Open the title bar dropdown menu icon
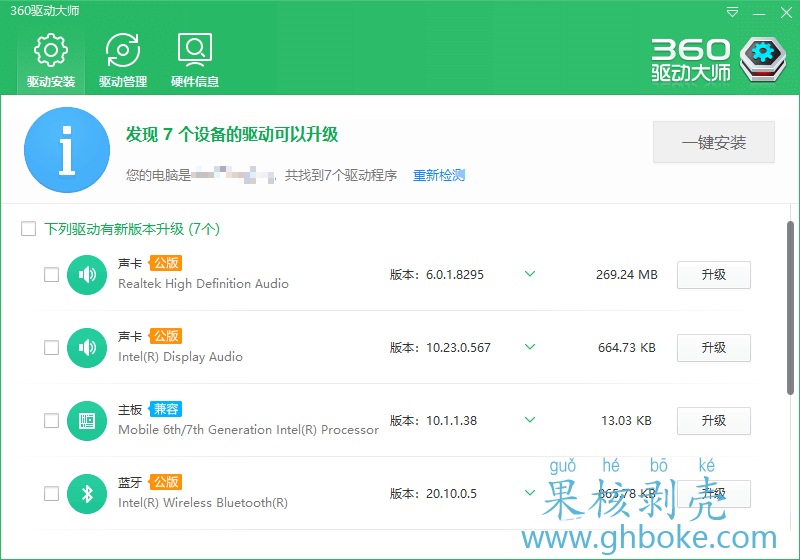 coord(734,12)
